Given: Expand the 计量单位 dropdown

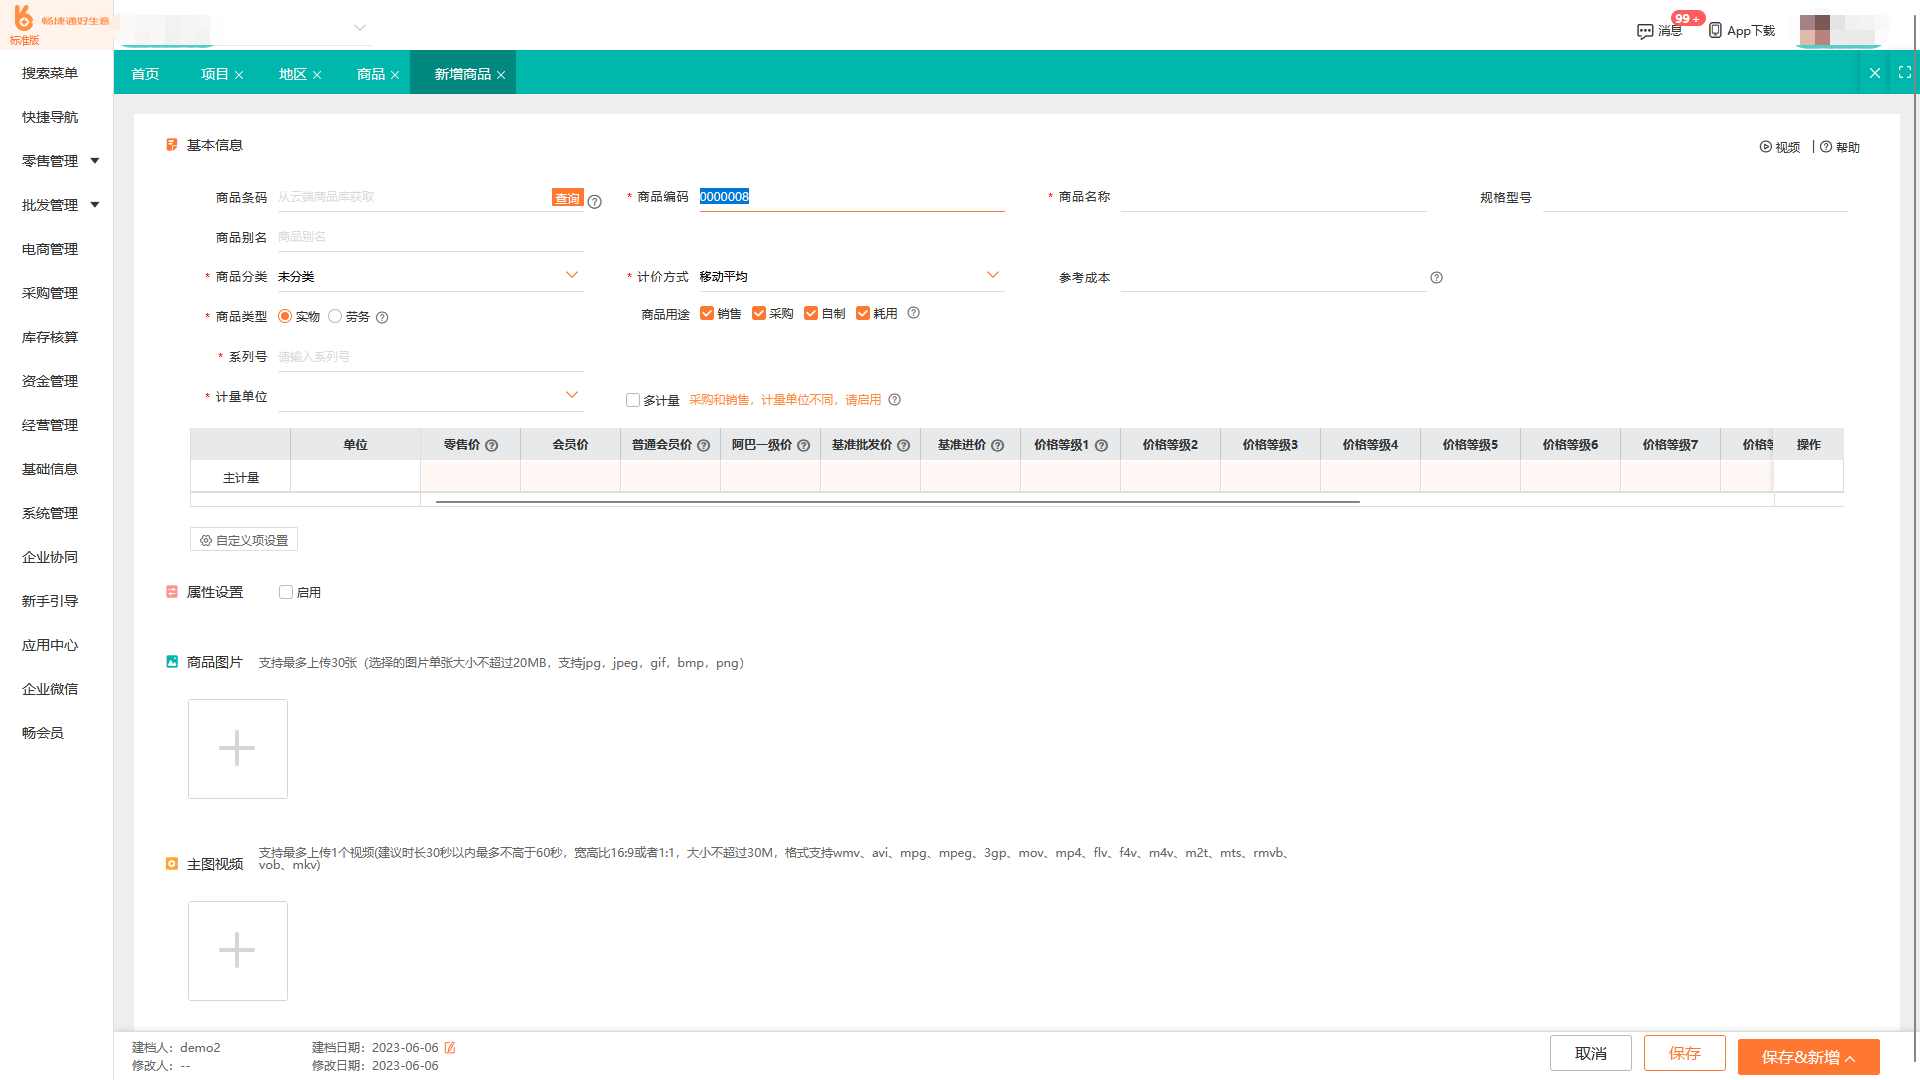Looking at the screenshot, I should 572,397.
